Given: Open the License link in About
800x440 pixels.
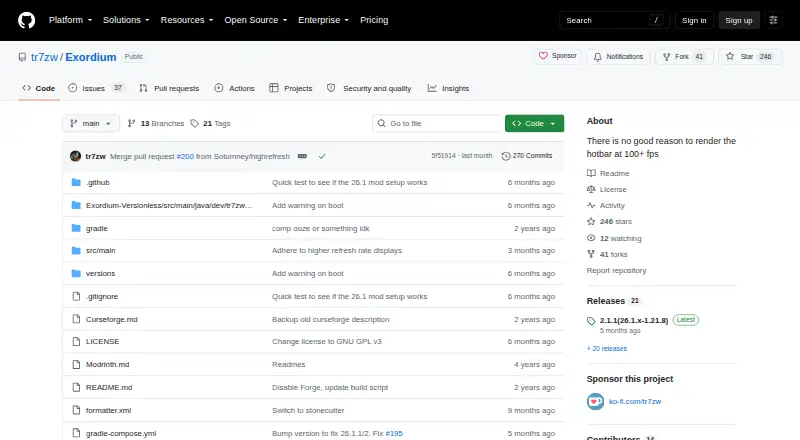Looking at the screenshot, I should [x=607, y=189].
